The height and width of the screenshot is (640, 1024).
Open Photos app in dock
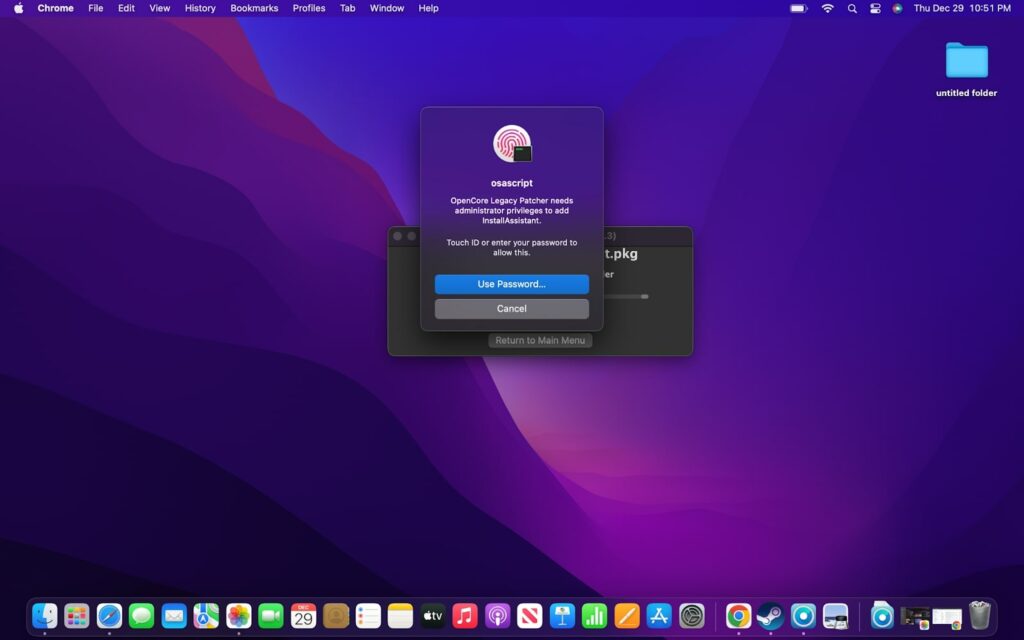tap(238, 616)
